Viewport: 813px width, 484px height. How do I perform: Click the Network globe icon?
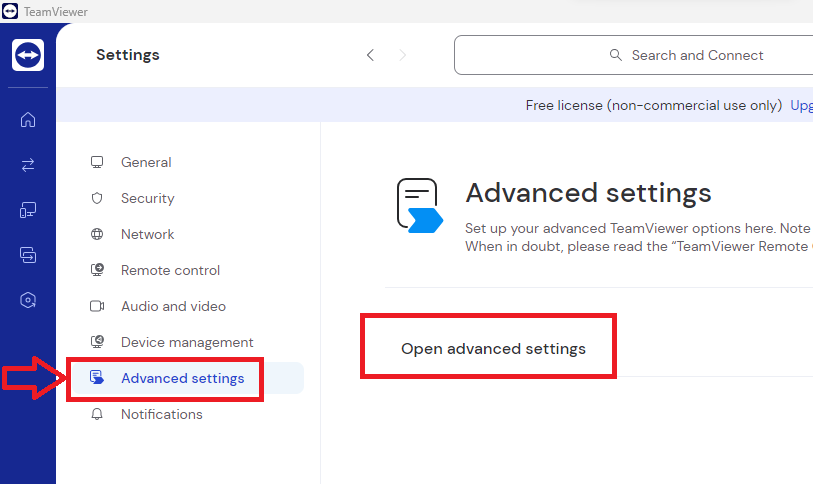97,234
